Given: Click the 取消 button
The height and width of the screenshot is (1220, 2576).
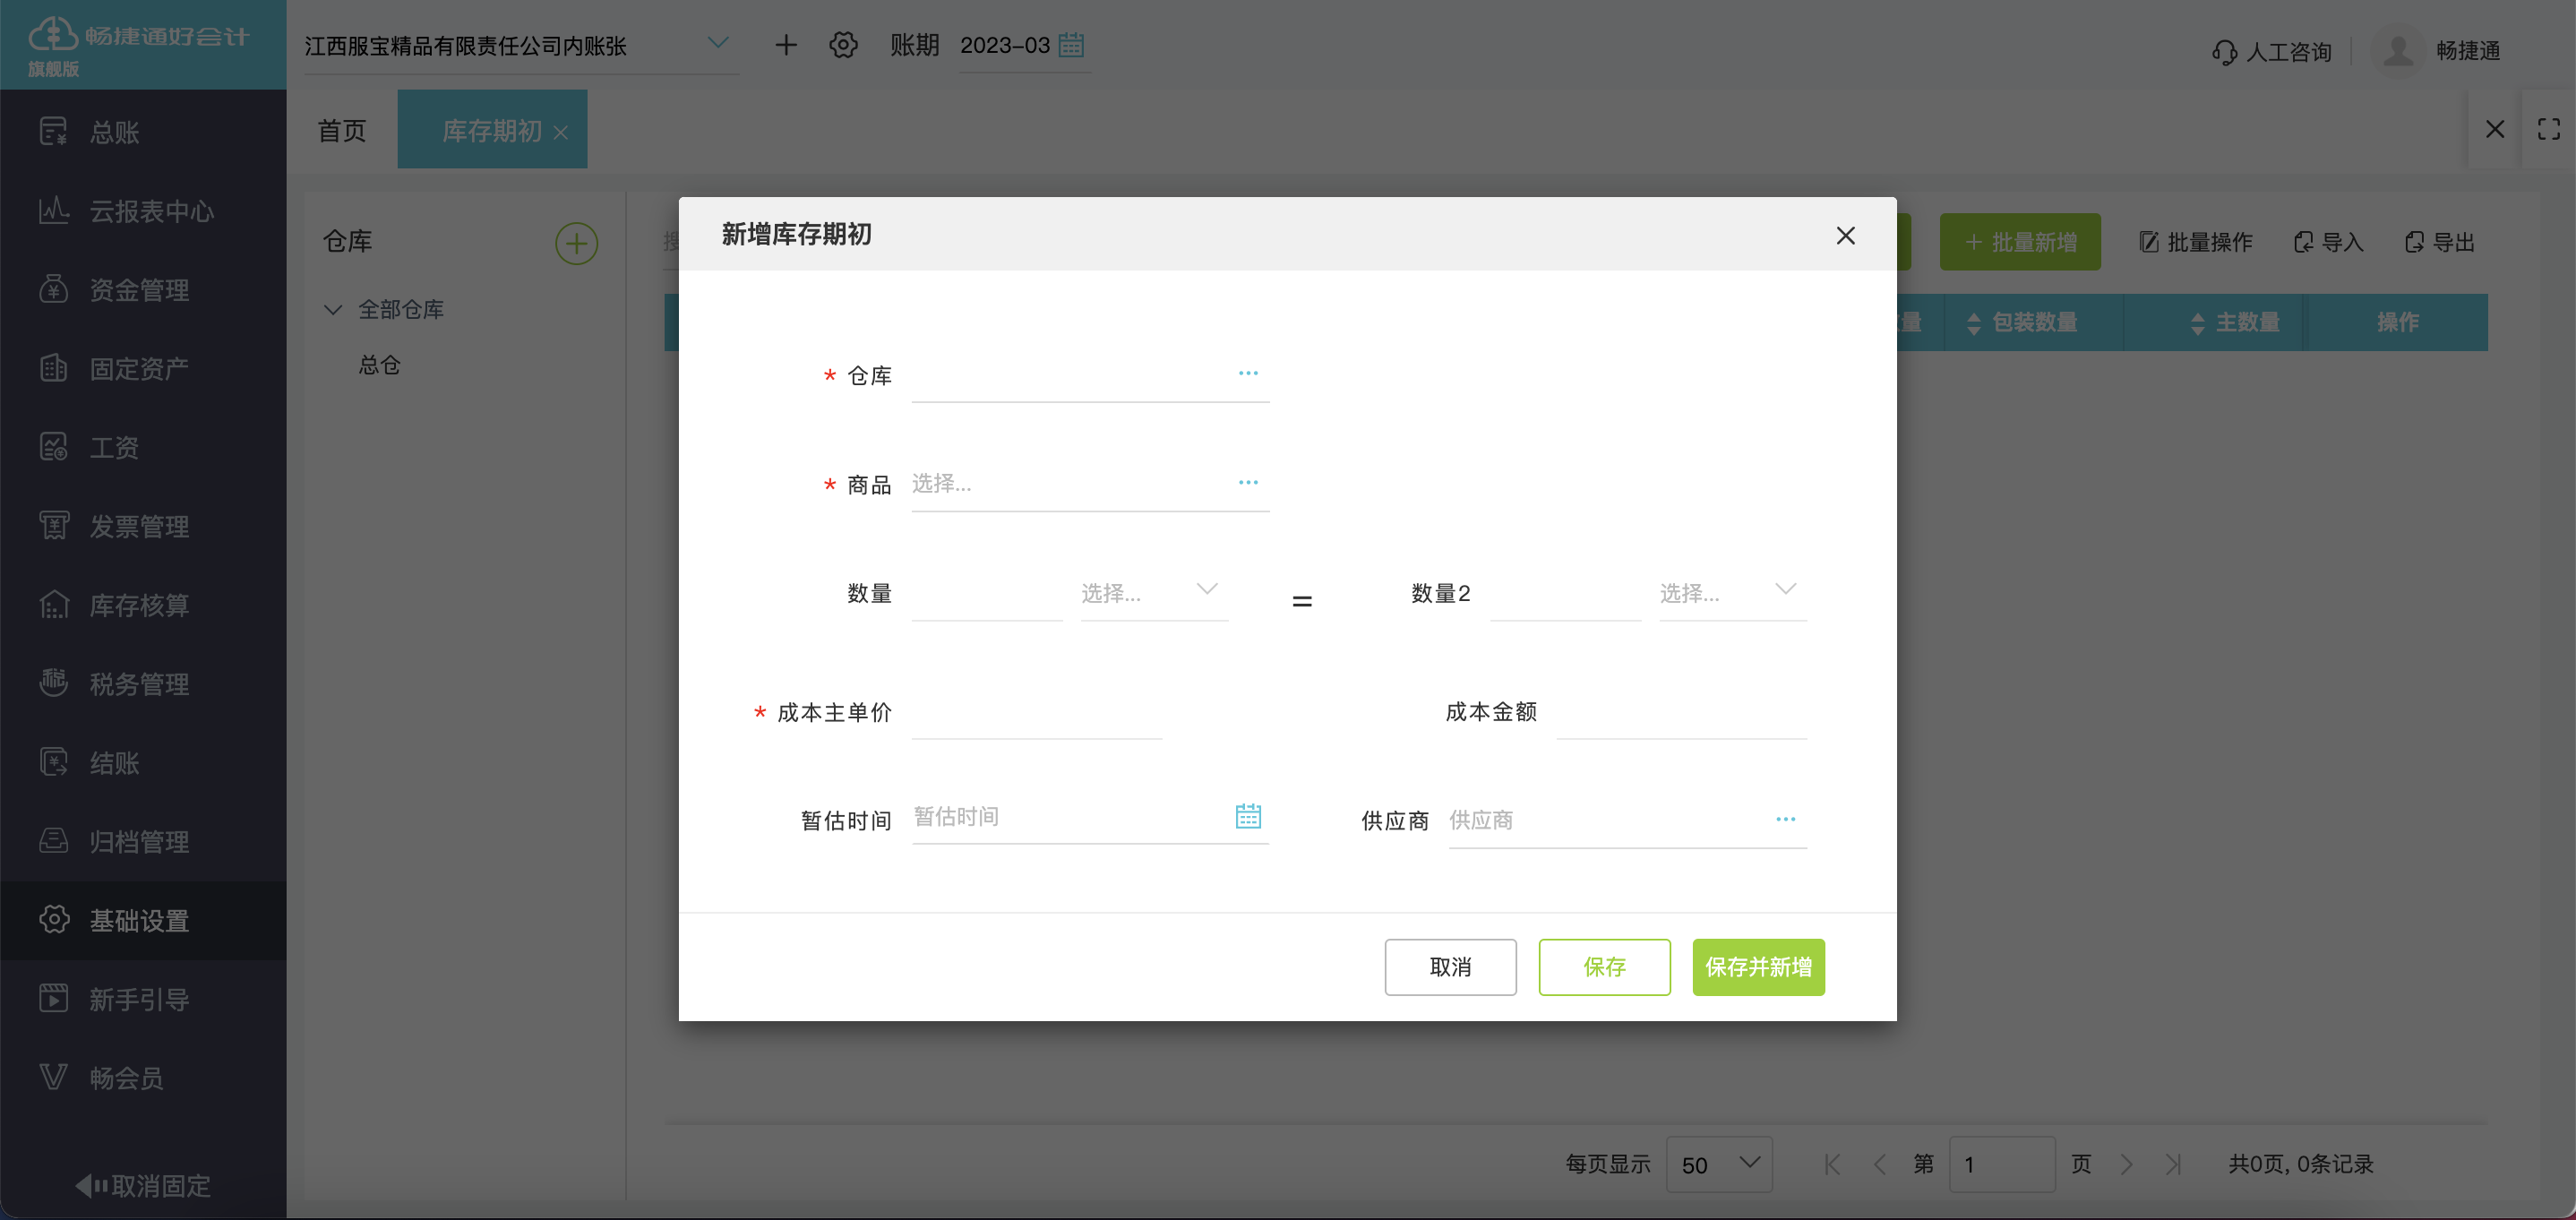Looking at the screenshot, I should click(x=1451, y=967).
